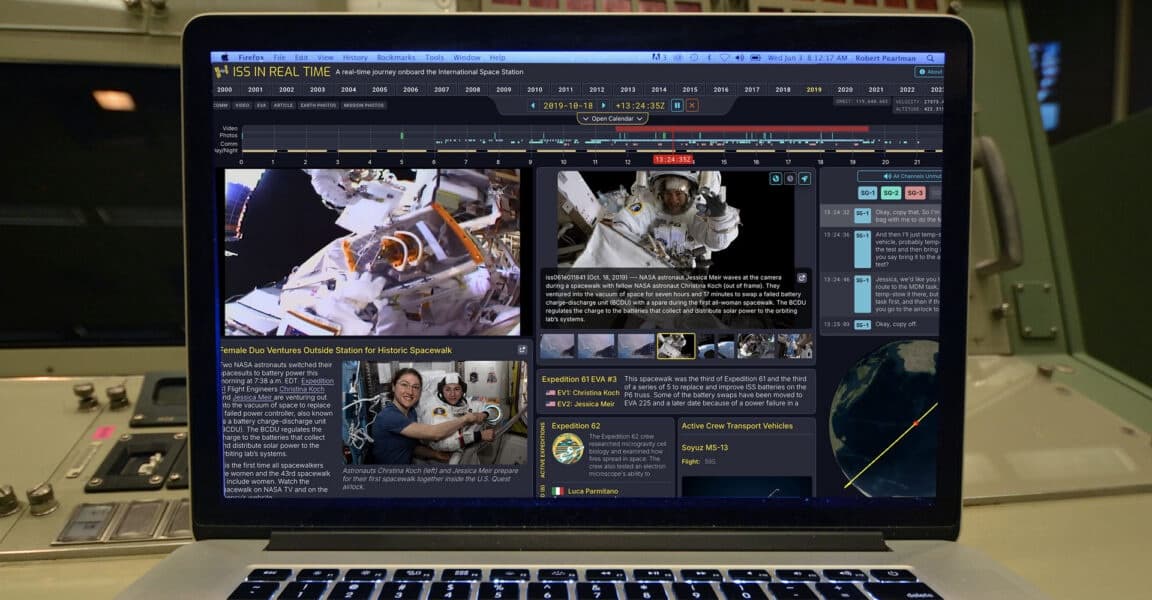Click the location arrow icon on the photo
The height and width of the screenshot is (600, 1152).
click(805, 178)
